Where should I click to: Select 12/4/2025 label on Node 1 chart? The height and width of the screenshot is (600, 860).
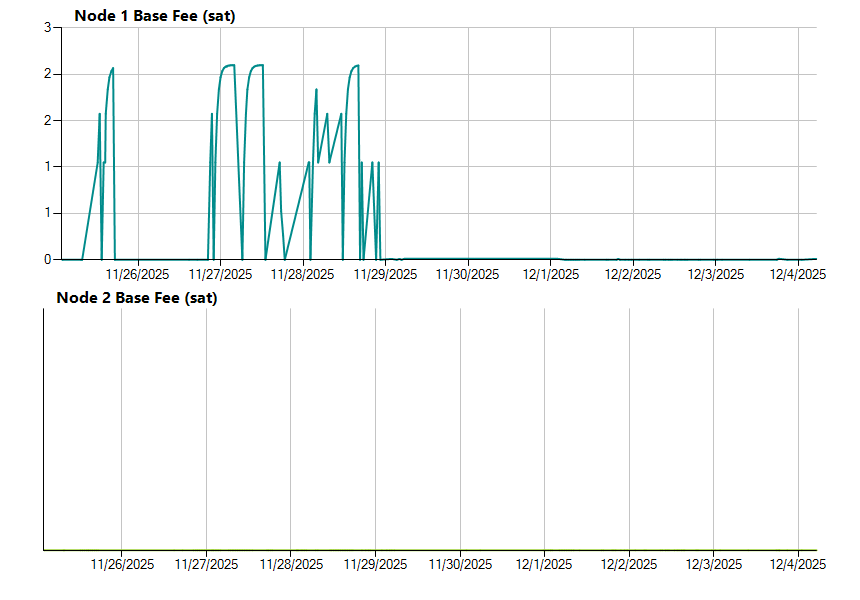click(797, 274)
